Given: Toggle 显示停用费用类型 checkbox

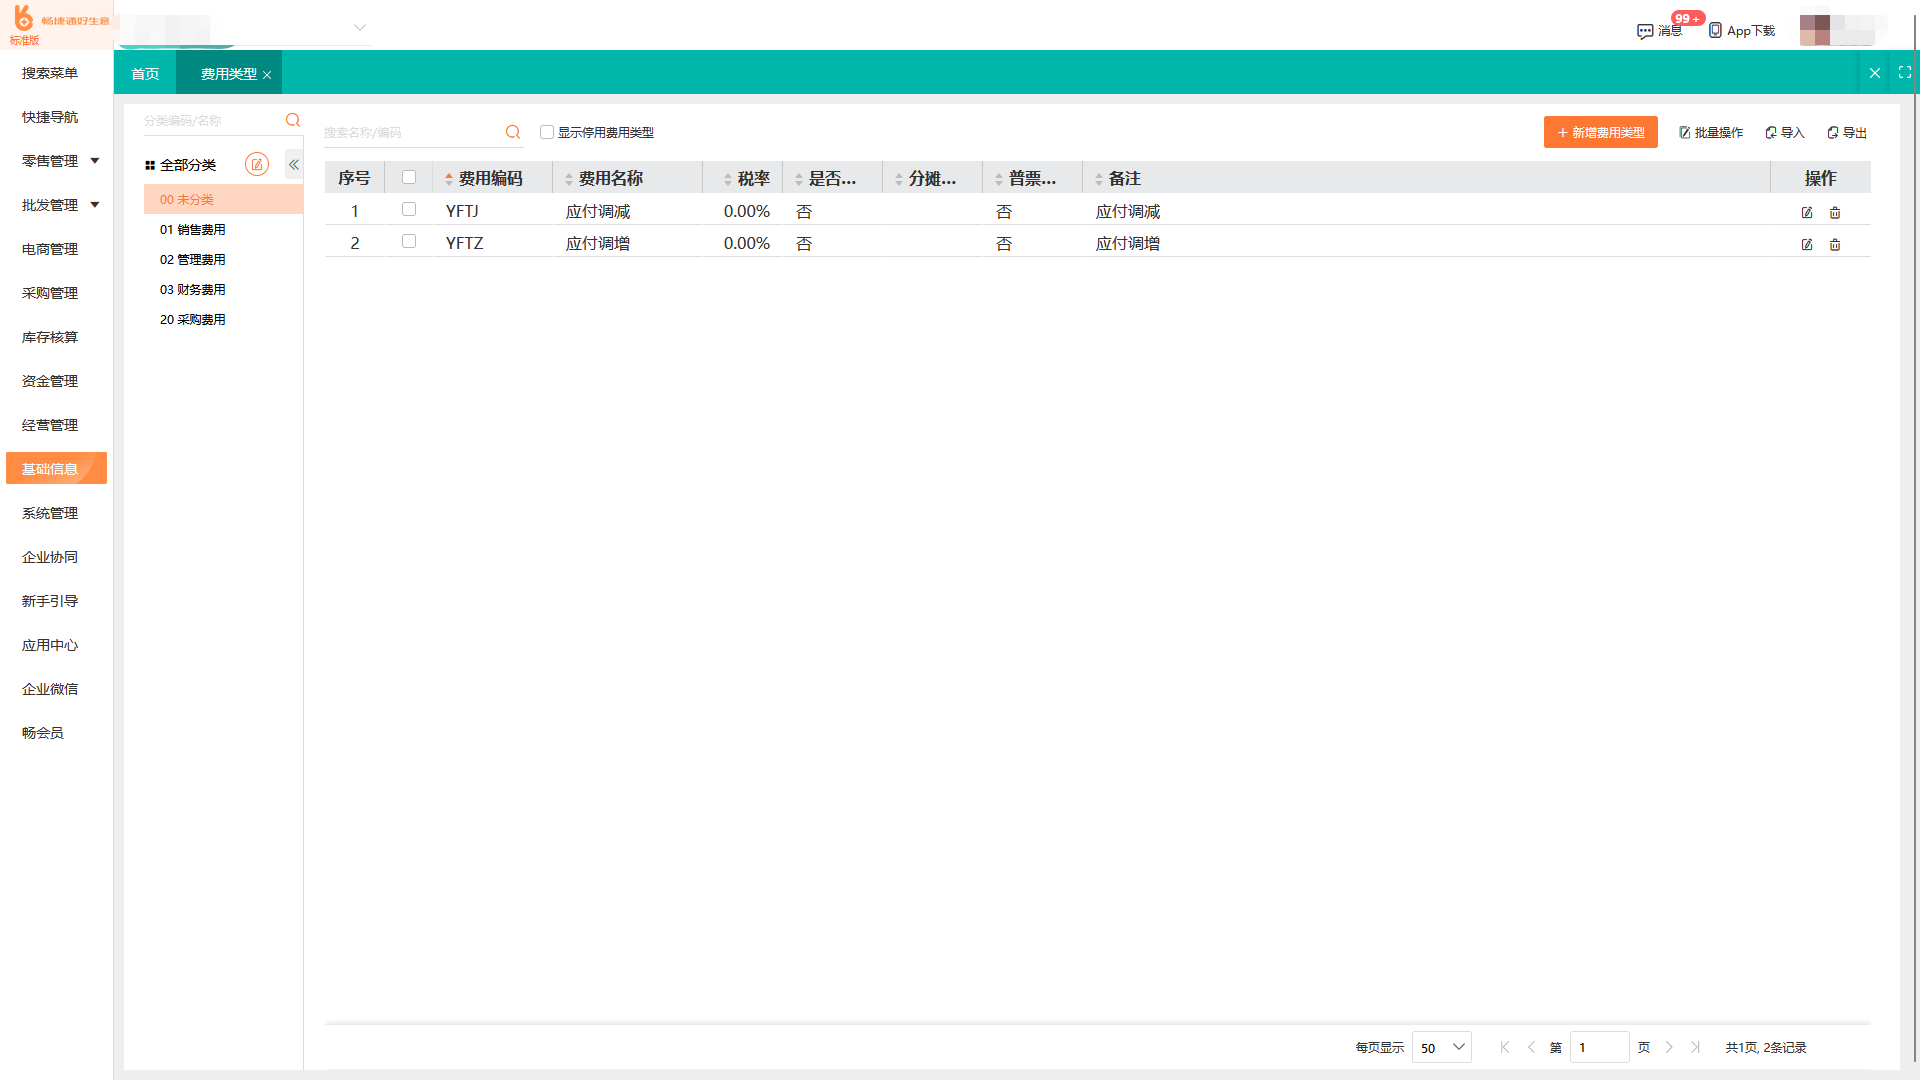Looking at the screenshot, I should click(546, 132).
